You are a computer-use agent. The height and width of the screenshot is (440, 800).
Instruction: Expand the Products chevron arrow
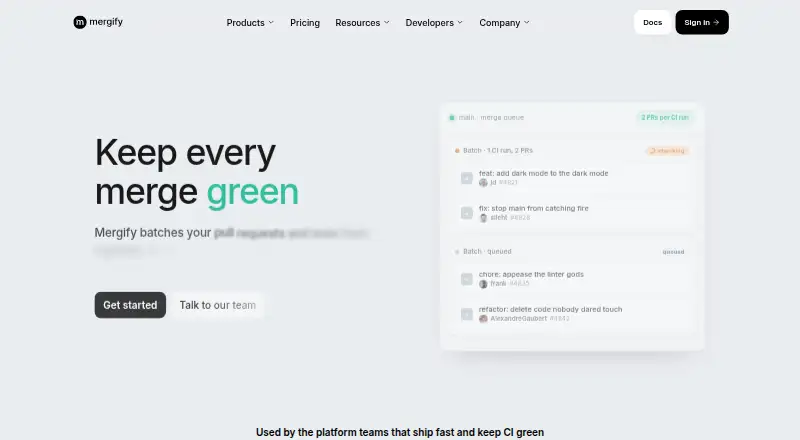click(271, 22)
